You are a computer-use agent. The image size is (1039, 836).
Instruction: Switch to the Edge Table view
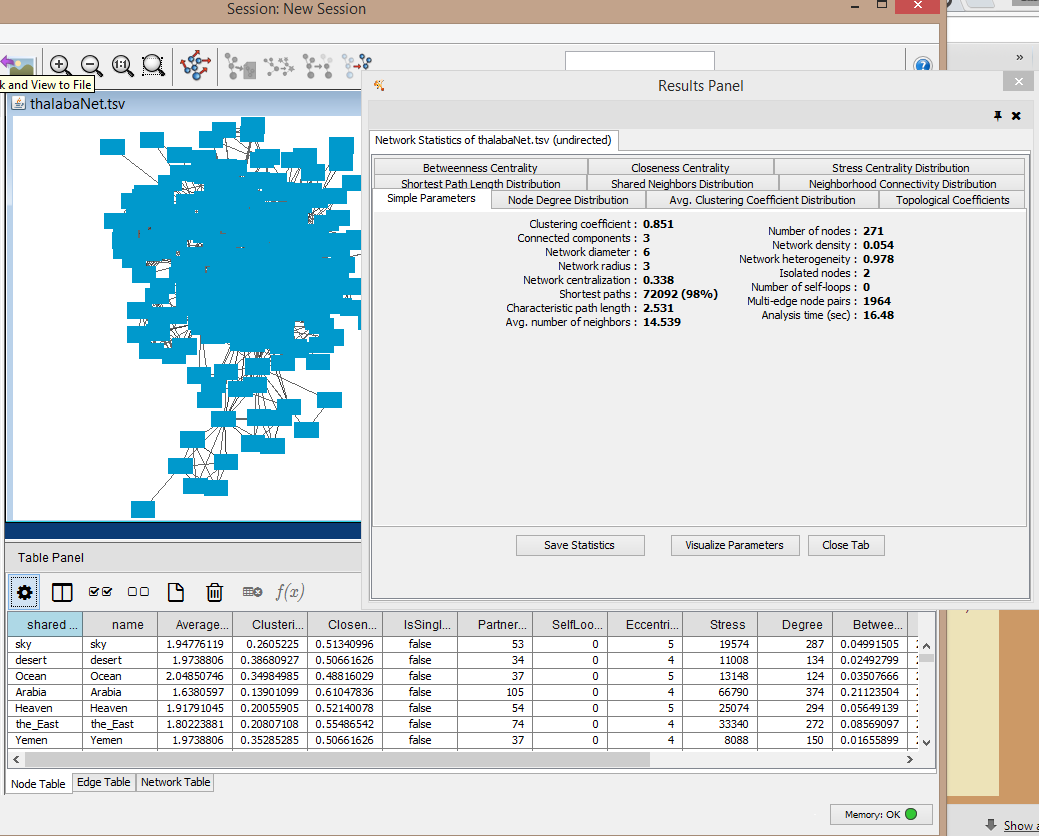(x=103, y=782)
